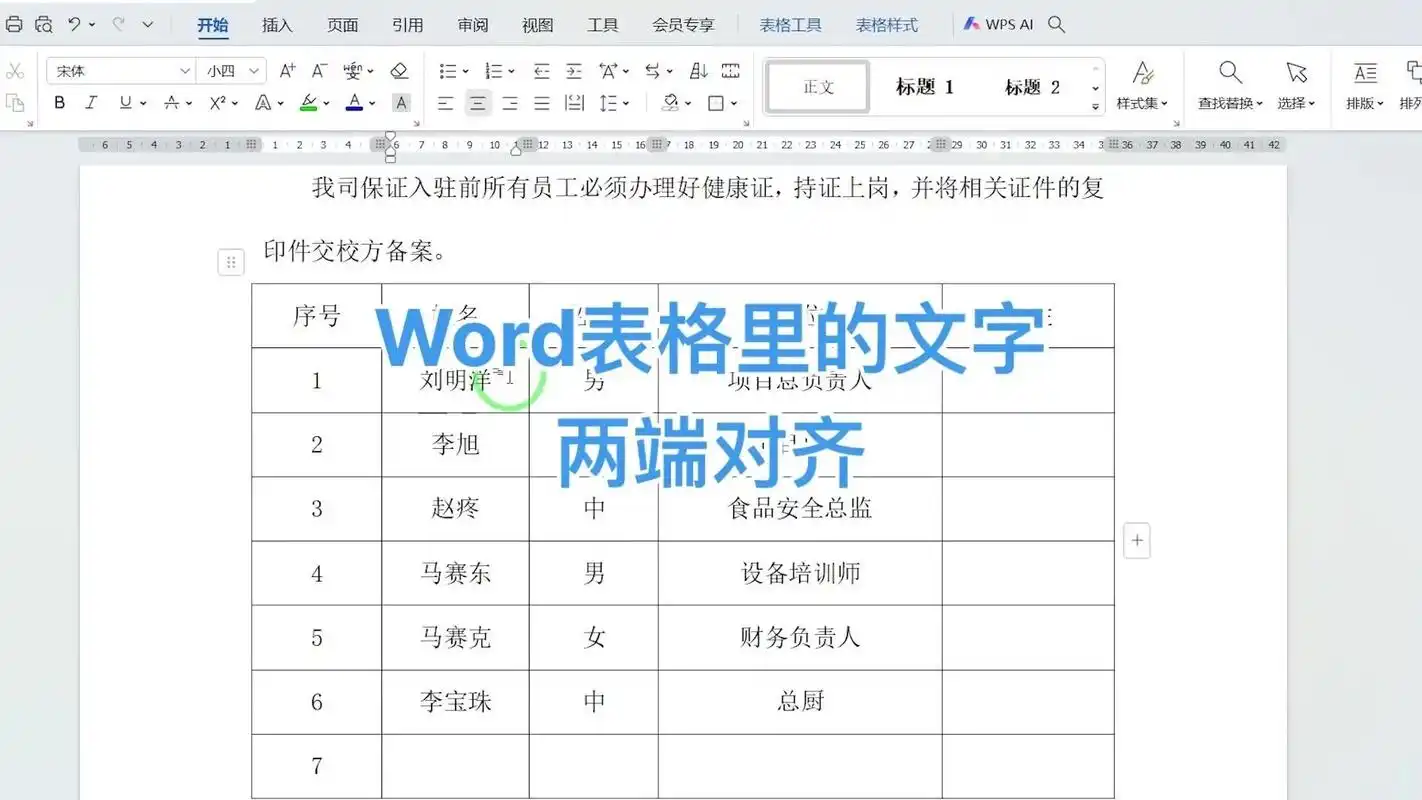Viewport: 1422px width, 800px height.
Task: Apply the 标题 1 style
Action: 924,87
